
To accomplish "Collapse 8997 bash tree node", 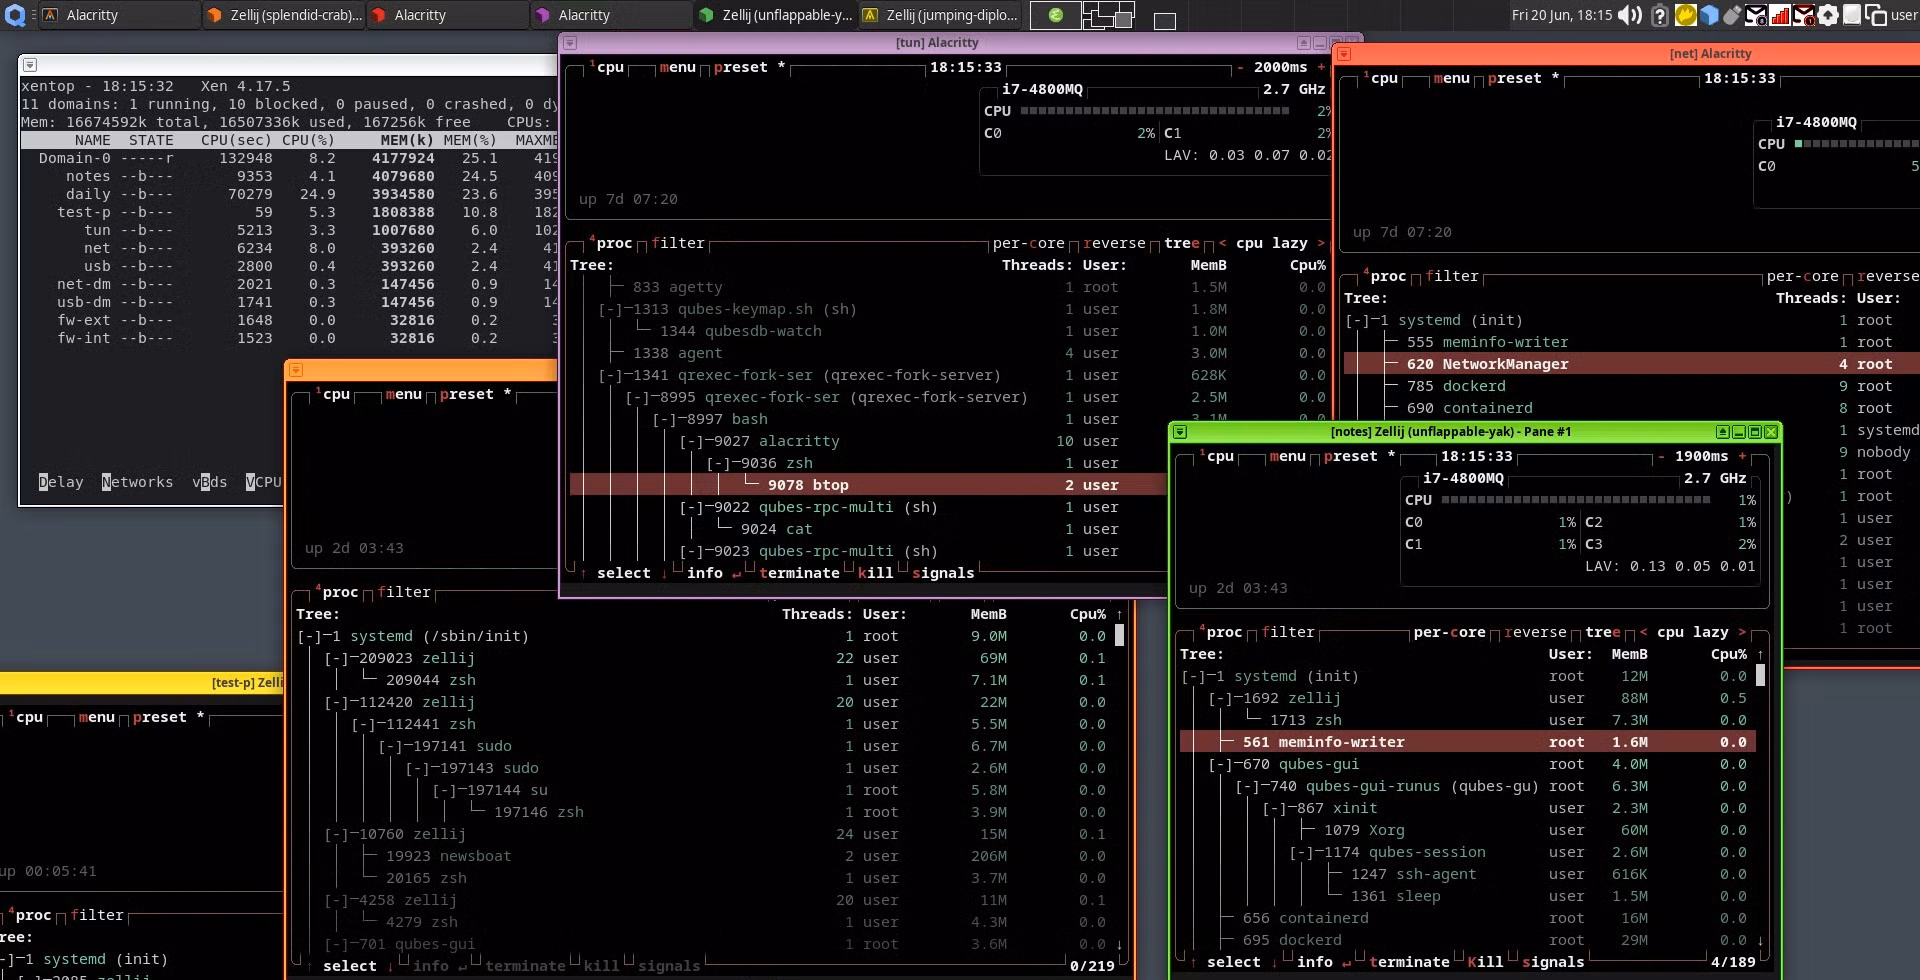I will point(664,419).
